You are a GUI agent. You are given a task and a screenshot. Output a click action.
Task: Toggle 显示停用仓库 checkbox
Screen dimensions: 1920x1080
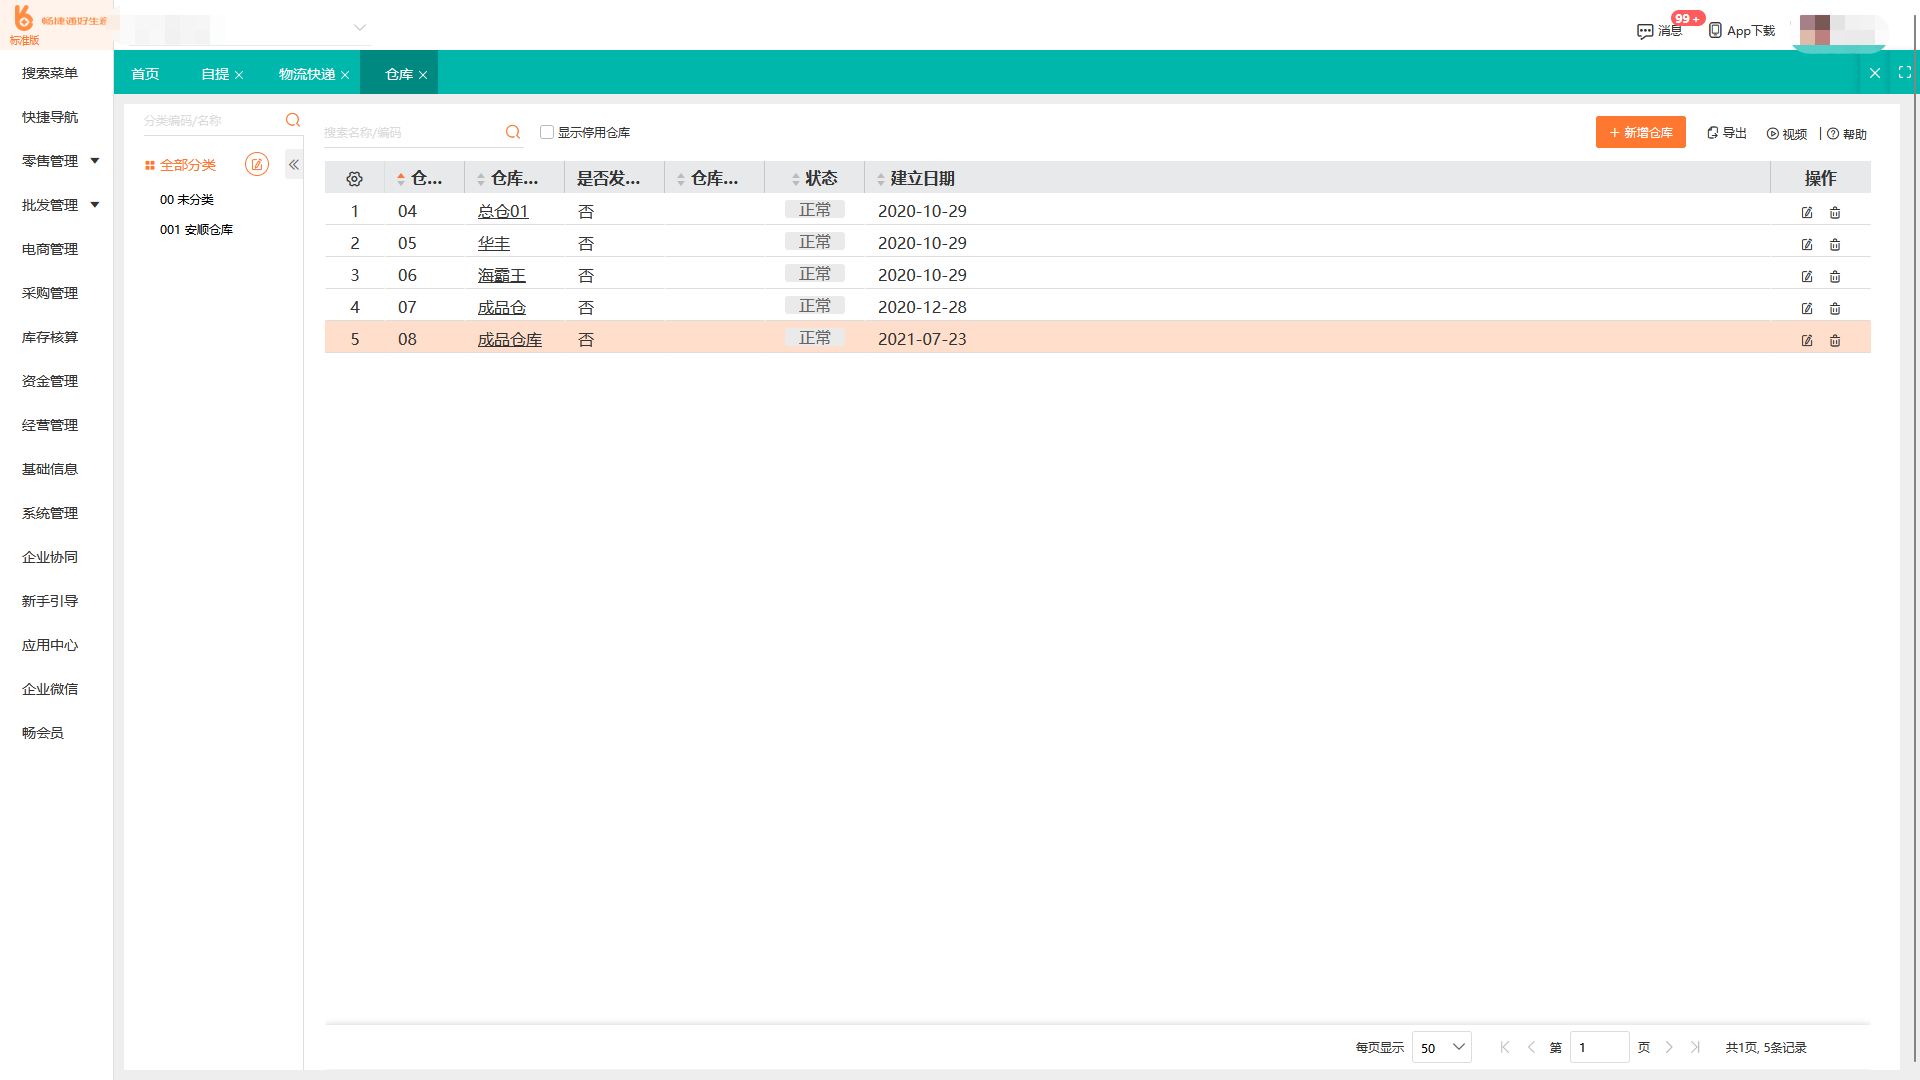[x=546, y=132]
